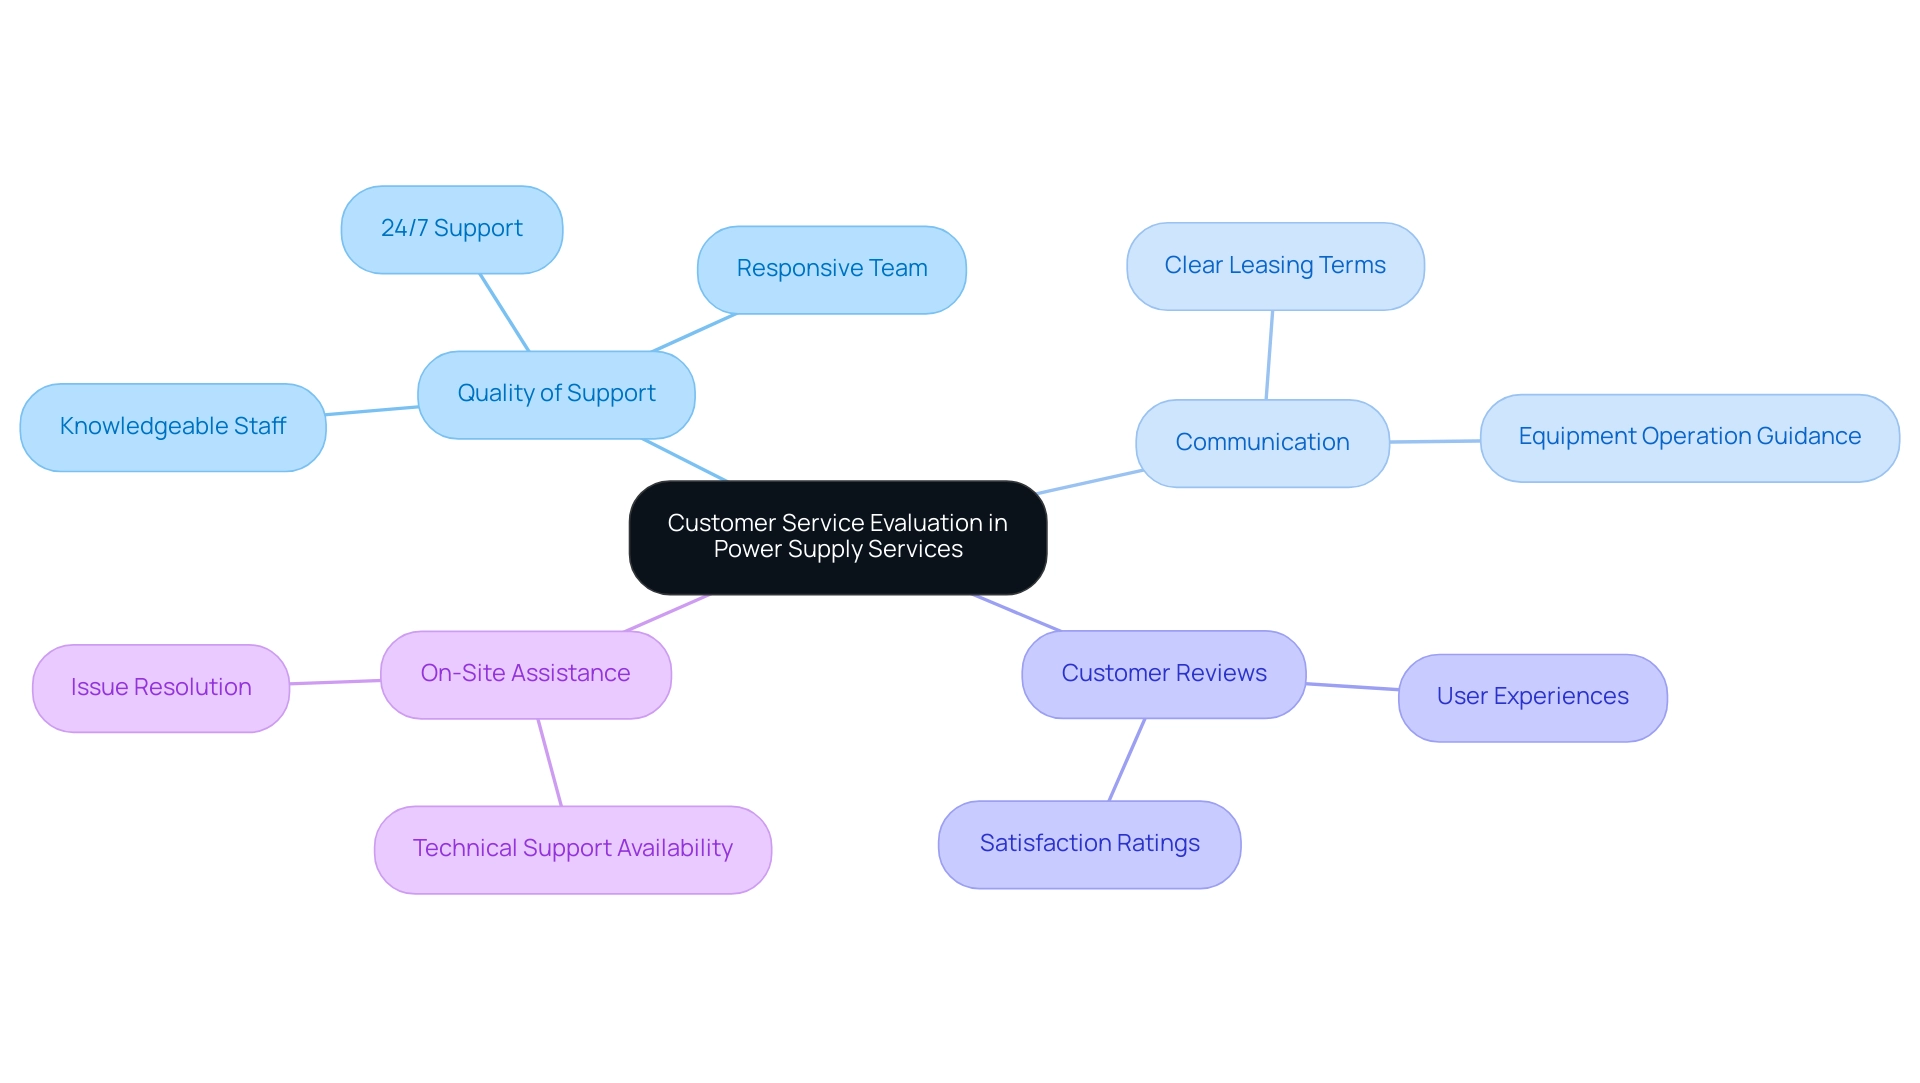The image size is (1920, 1083).
Task: Click the Knowledgeable Staff node
Action: click(177, 422)
